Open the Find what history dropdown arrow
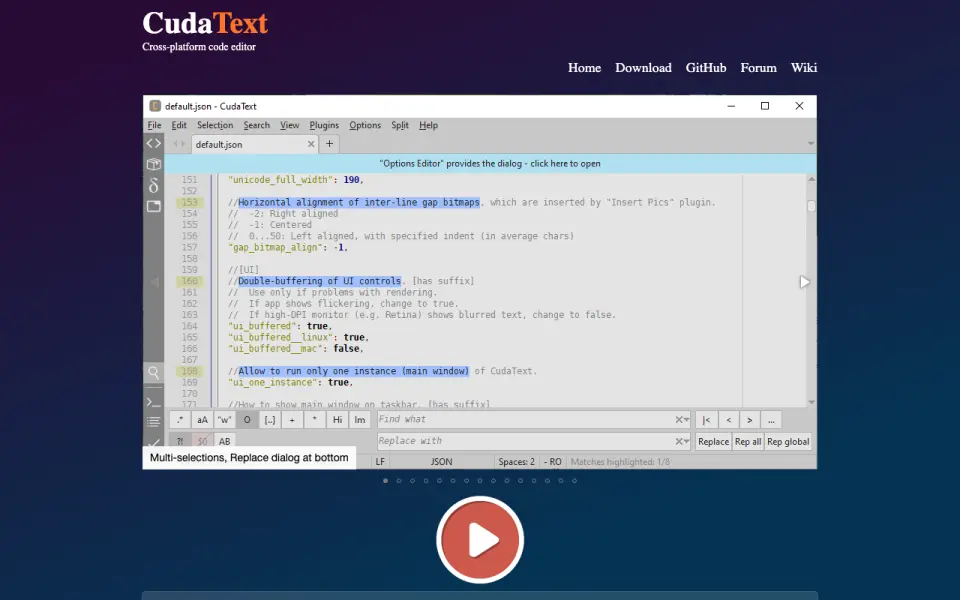Screen dimensions: 960x600 687,420
